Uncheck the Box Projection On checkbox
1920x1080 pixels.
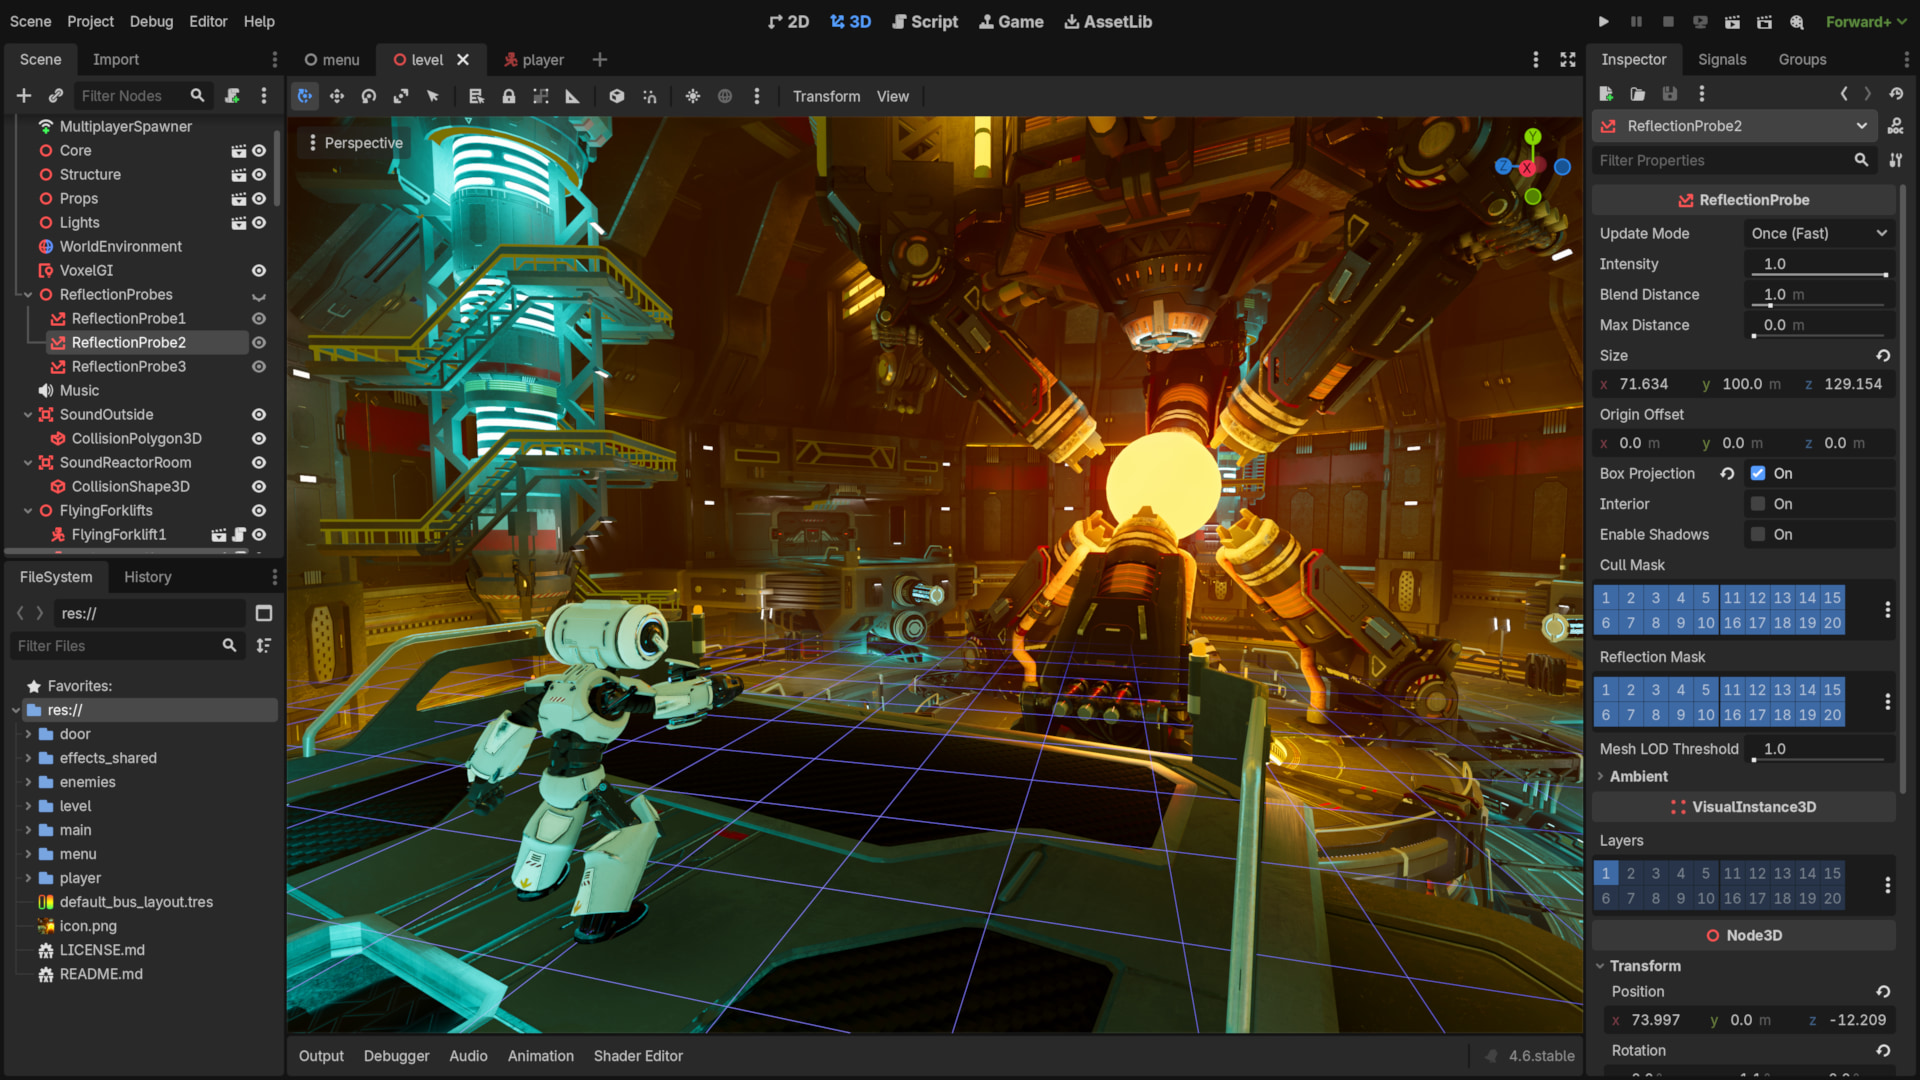pos(1757,473)
